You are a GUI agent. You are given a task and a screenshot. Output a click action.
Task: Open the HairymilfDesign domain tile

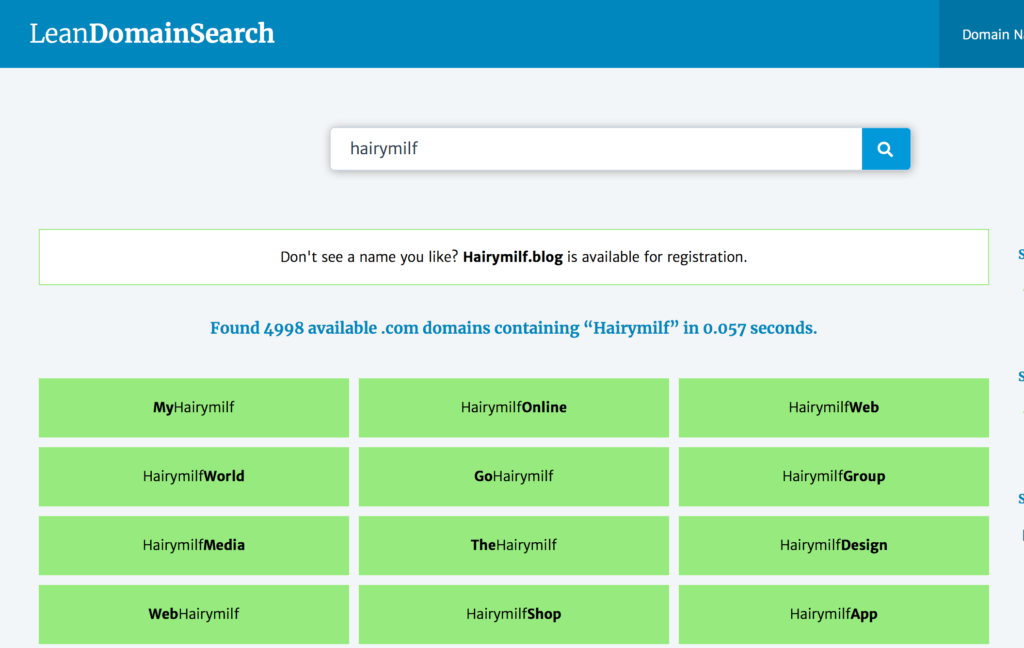point(833,545)
